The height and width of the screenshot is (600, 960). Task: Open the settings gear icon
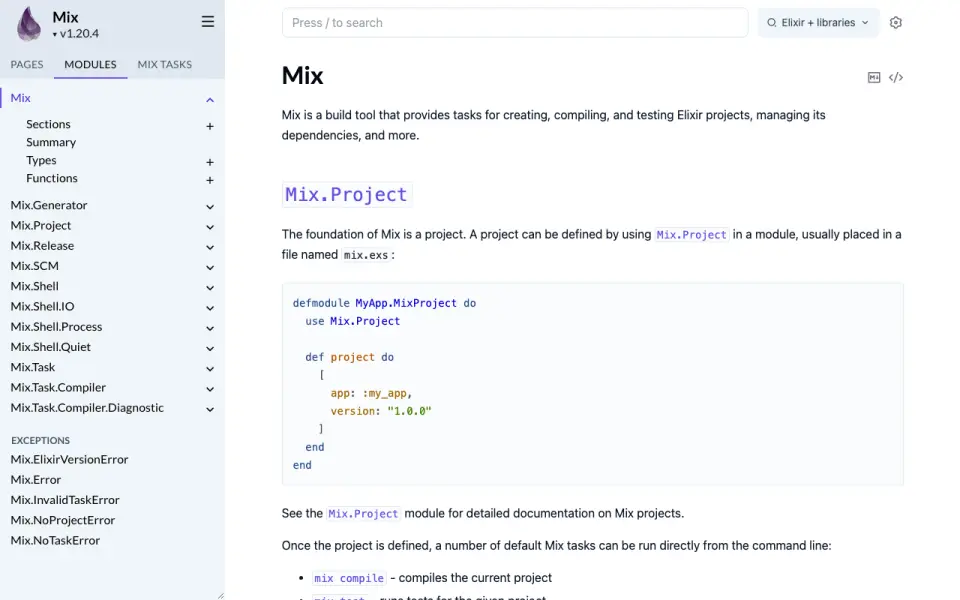click(x=896, y=23)
